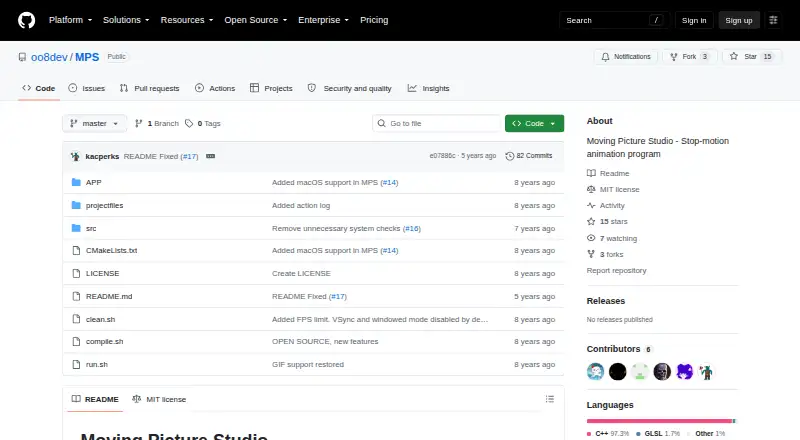Select the MIT license tab

159,399
